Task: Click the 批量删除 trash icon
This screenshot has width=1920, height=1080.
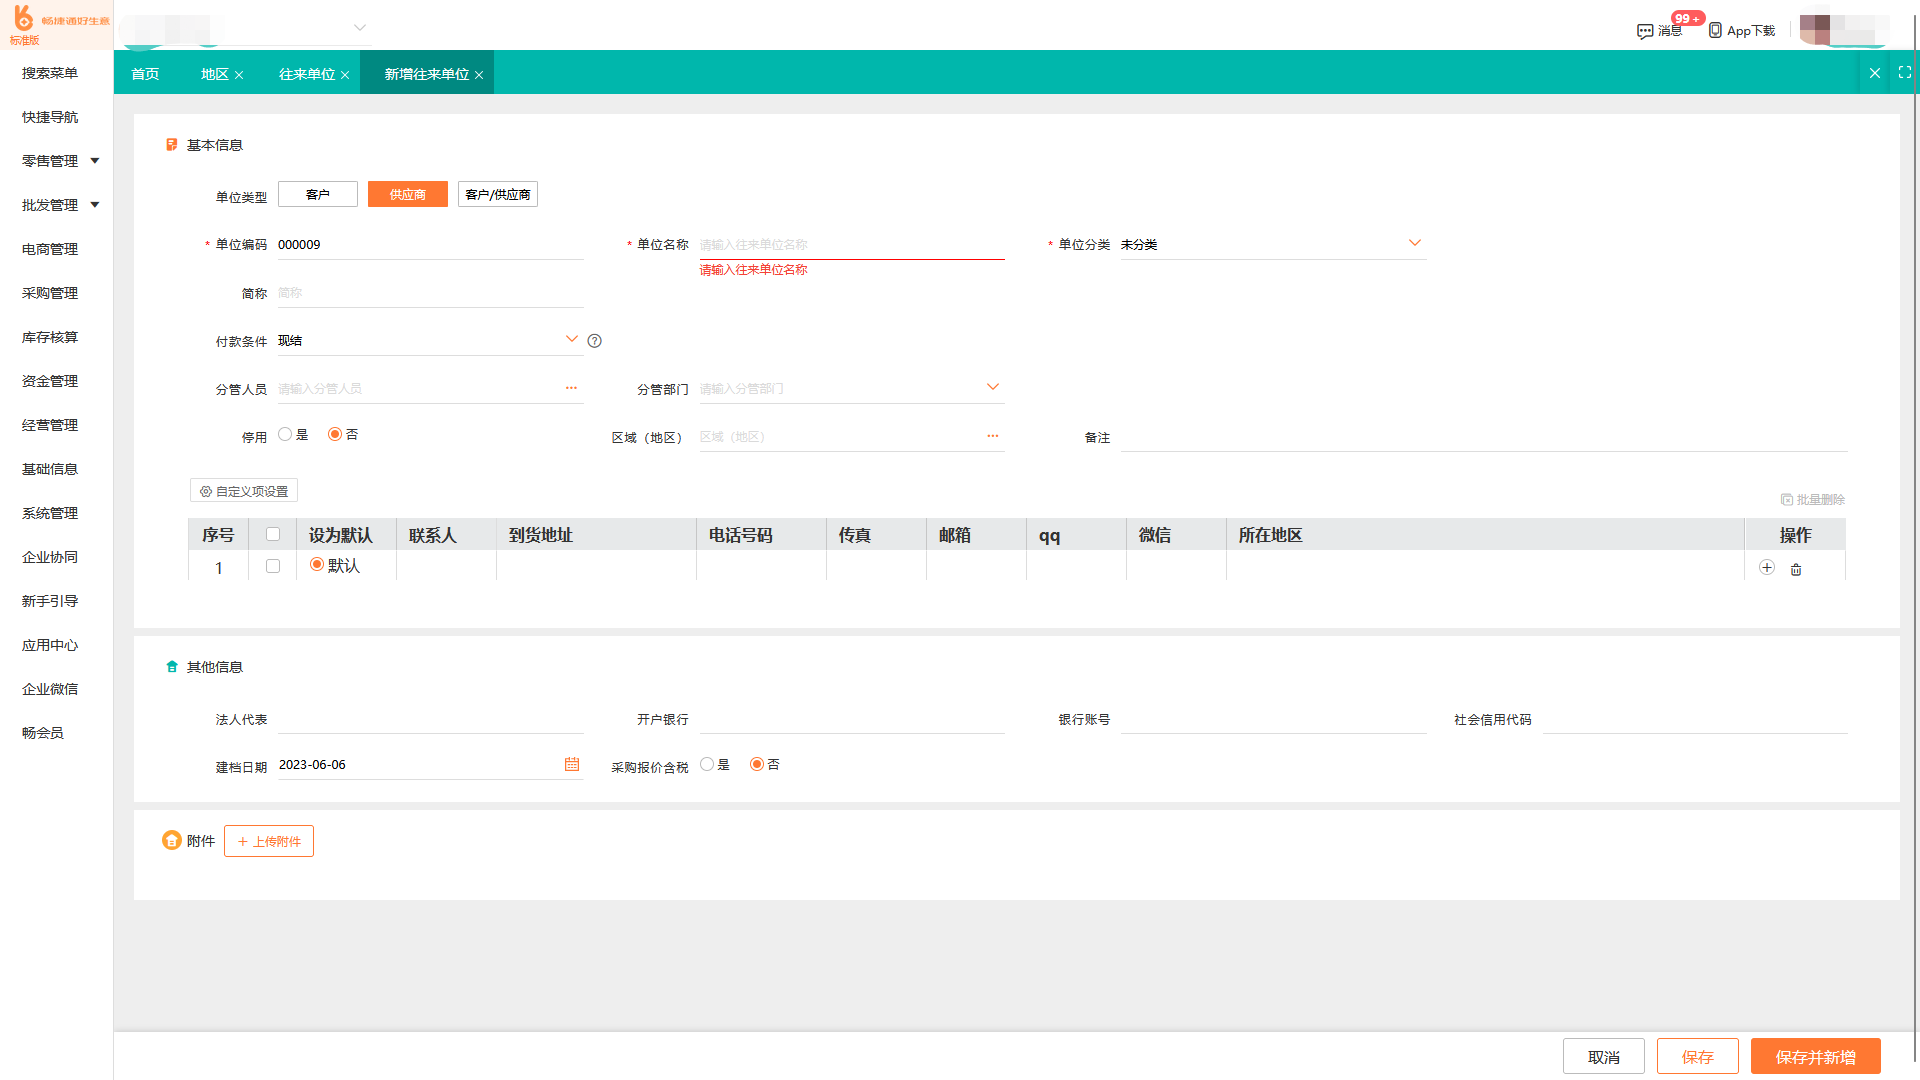Action: tap(1788, 498)
